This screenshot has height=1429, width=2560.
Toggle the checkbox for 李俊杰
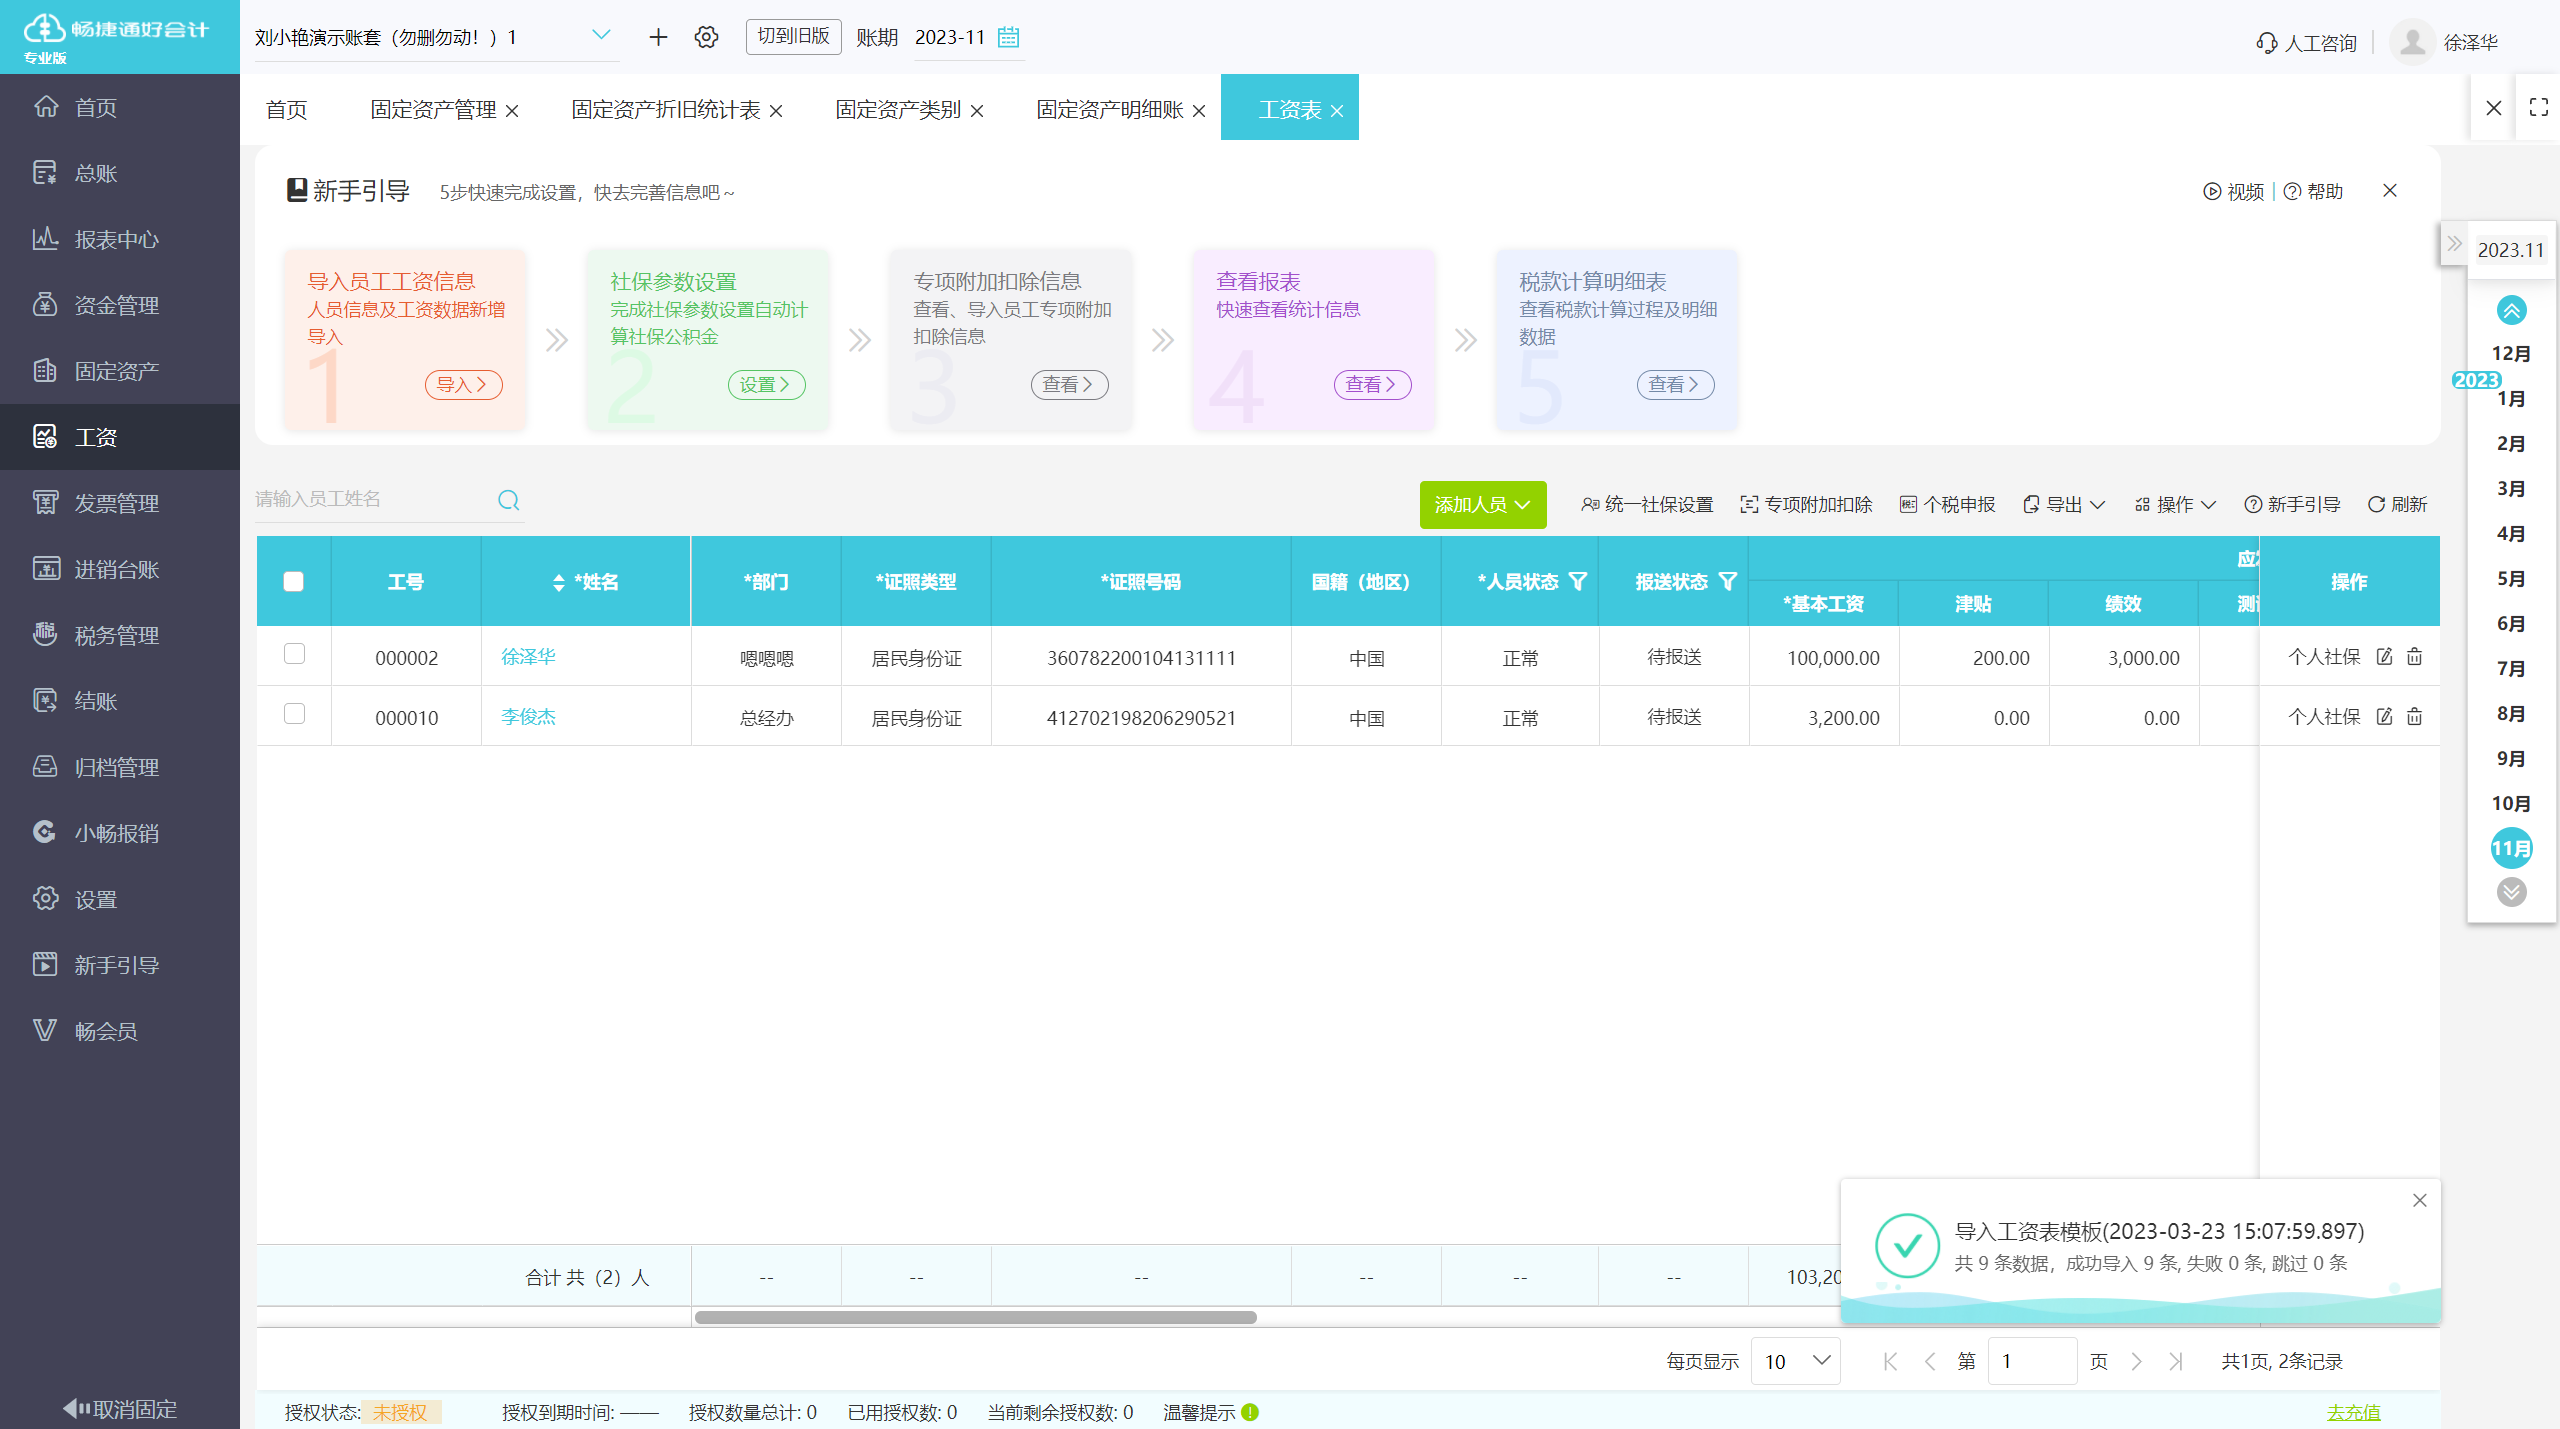pyautogui.click(x=295, y=714)
